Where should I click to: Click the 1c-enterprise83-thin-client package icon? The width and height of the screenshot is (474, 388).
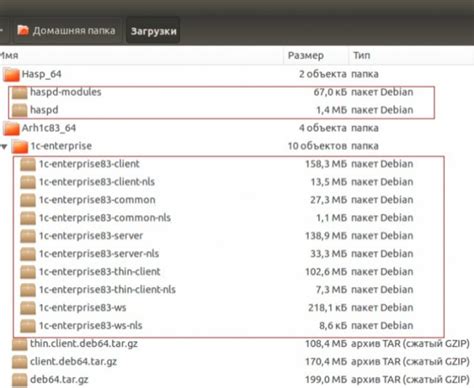(x=28, y=272)
